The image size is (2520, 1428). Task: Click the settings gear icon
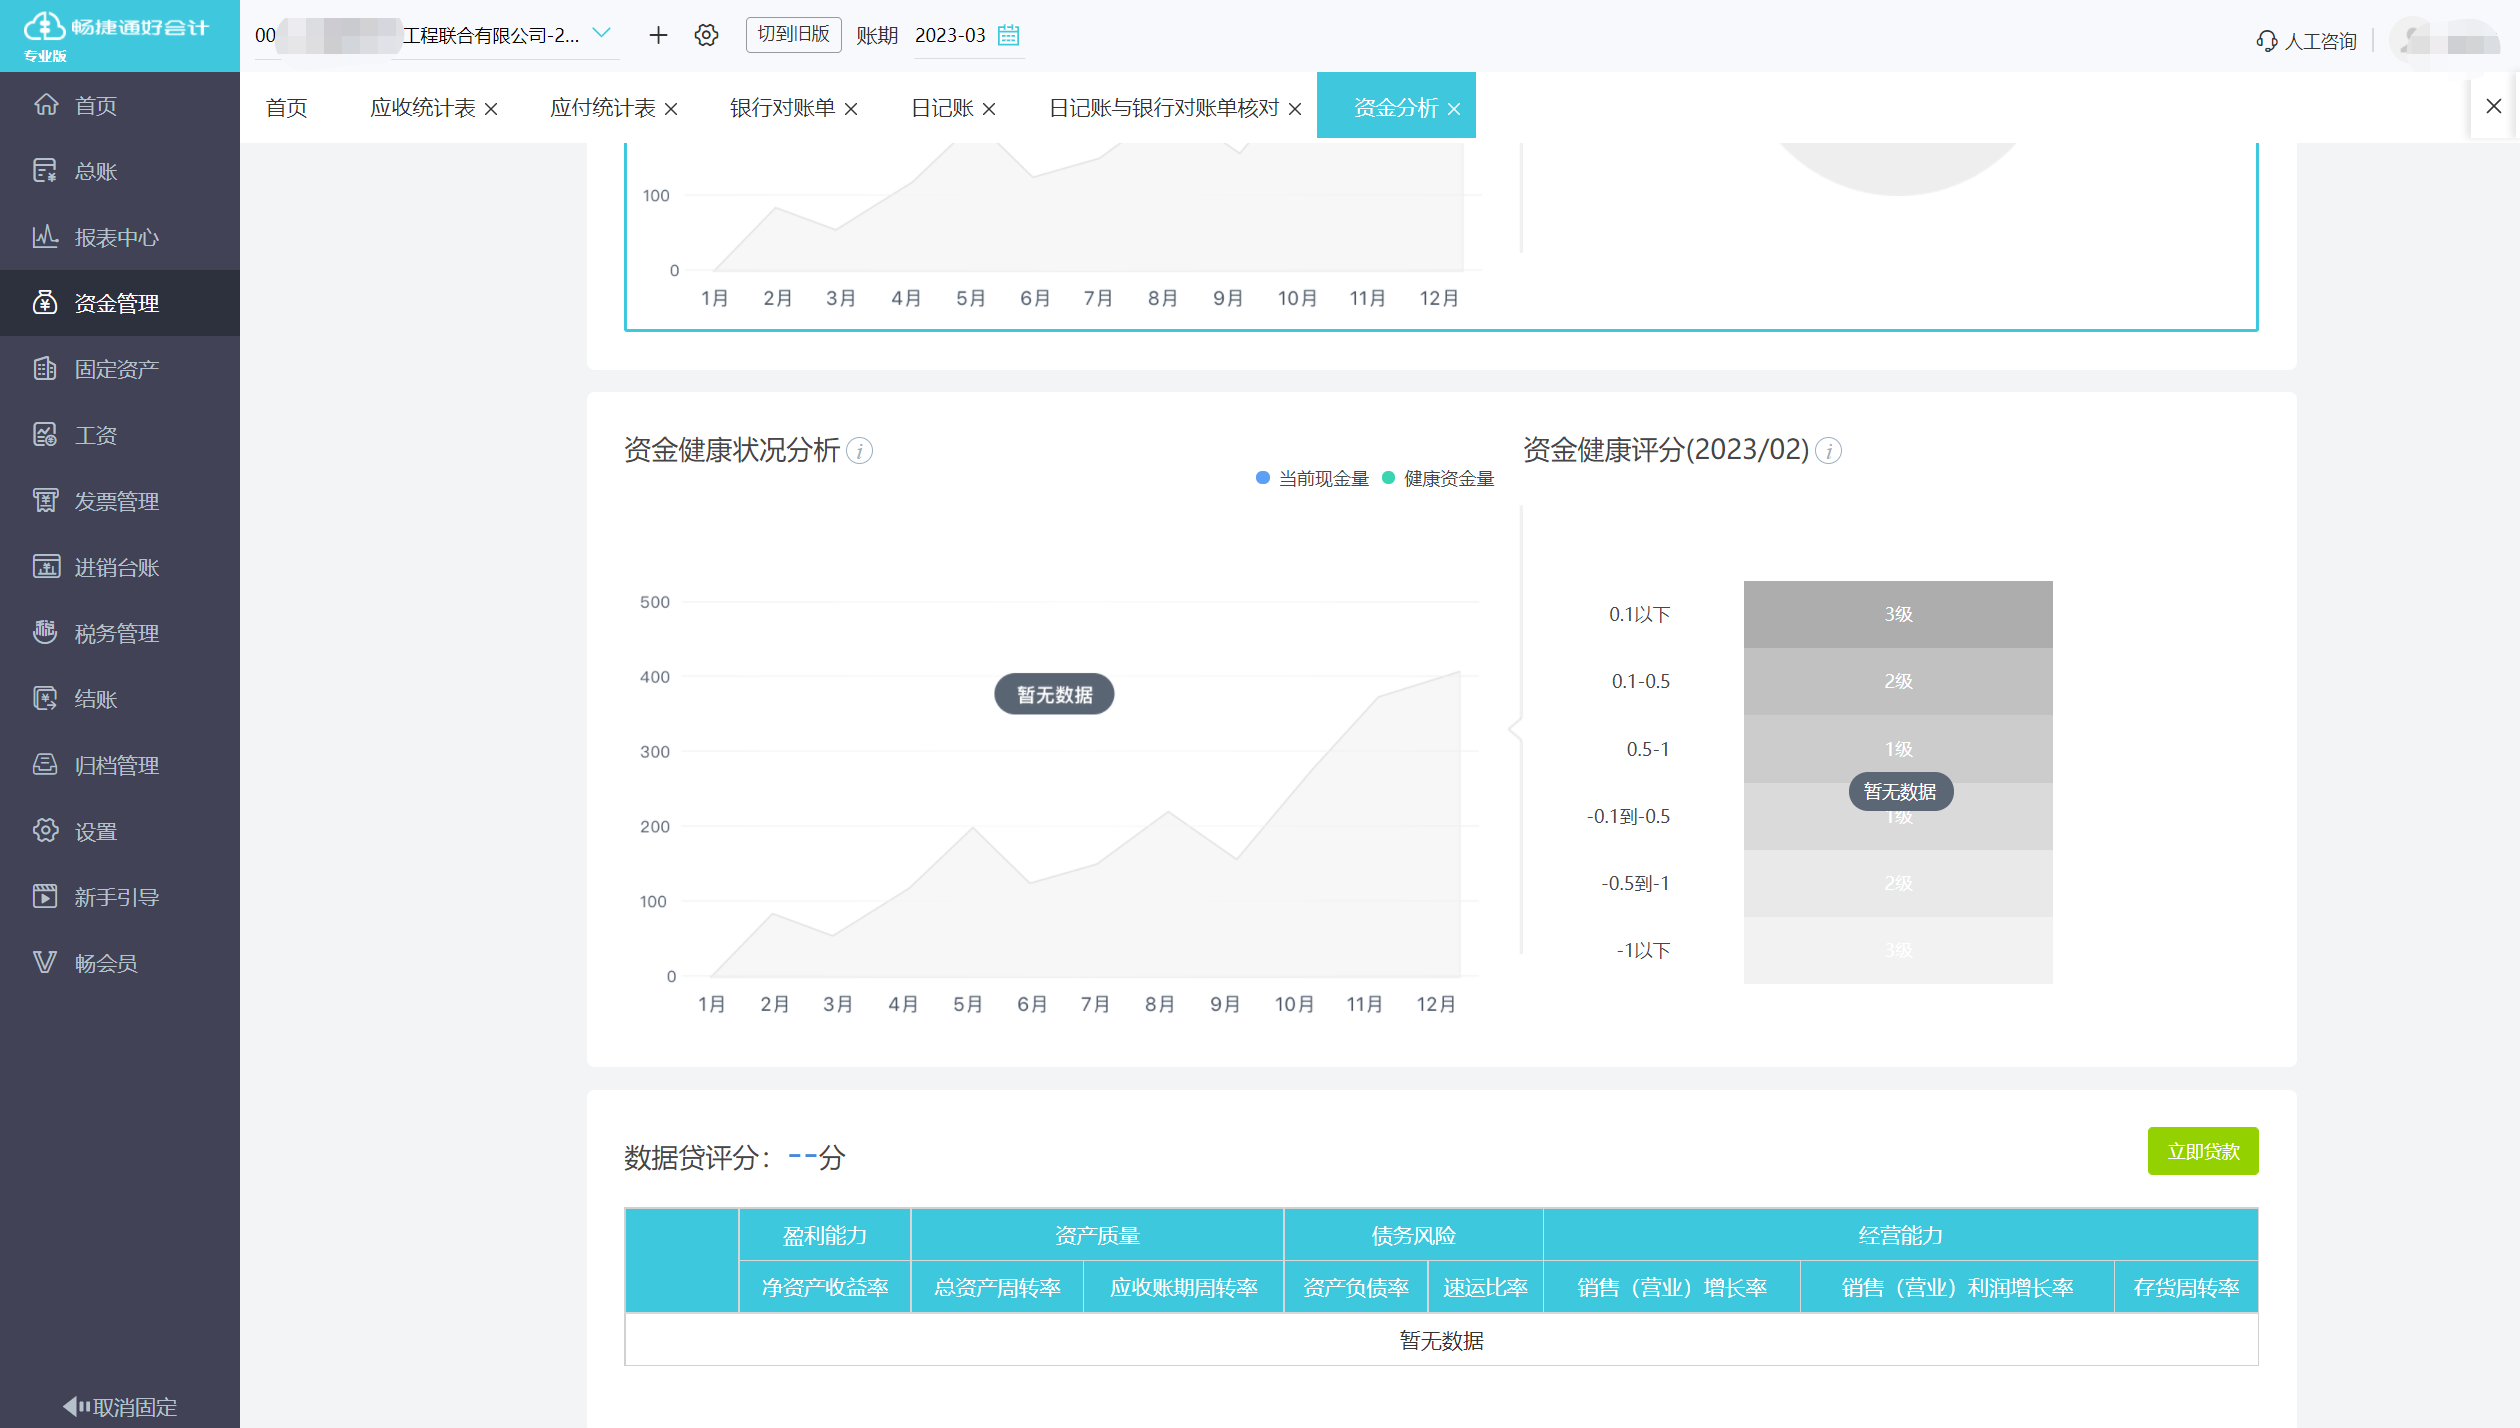click(706, 35)
